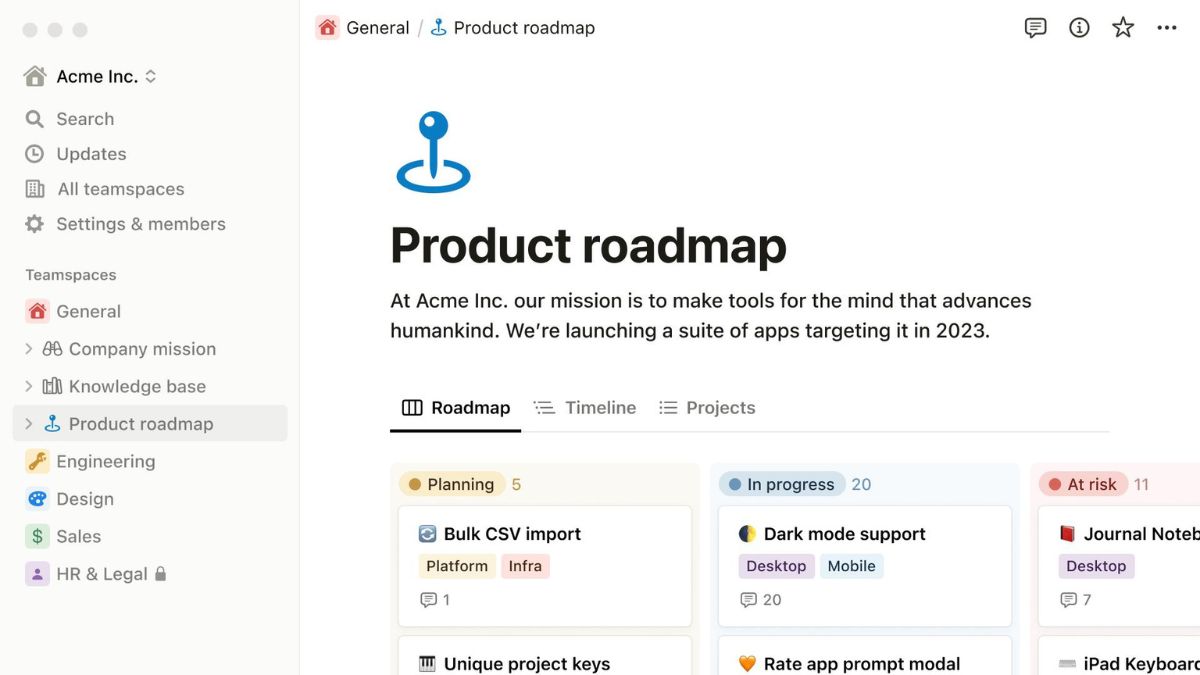Open Updates in the sidebar
Screen dimensions: 1200x675
90,154
